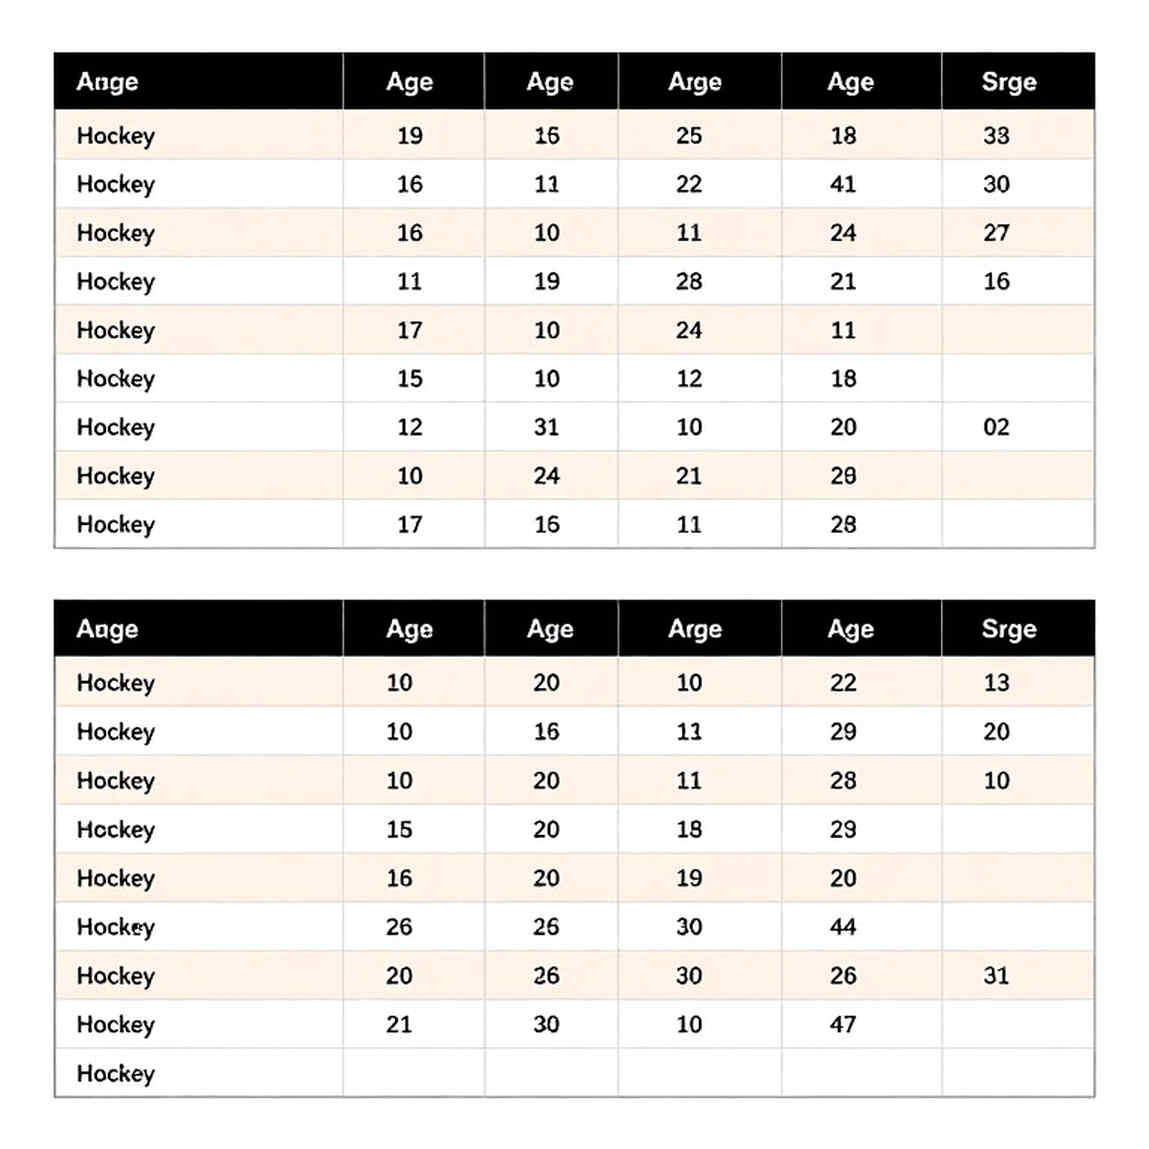Select the 'Srge' column header in the top table

tap(1018, 81)
